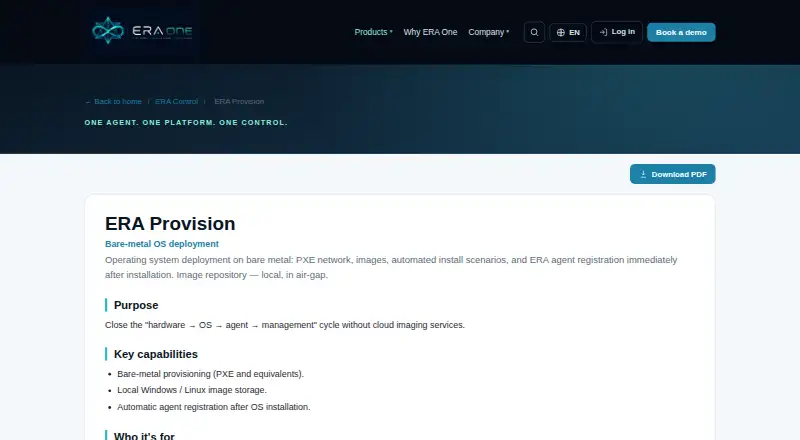The width and height of the screenshot is (800, 440).
Task: Click the ERA Provision breadcrumb text
Action: (x=239, y=102)
